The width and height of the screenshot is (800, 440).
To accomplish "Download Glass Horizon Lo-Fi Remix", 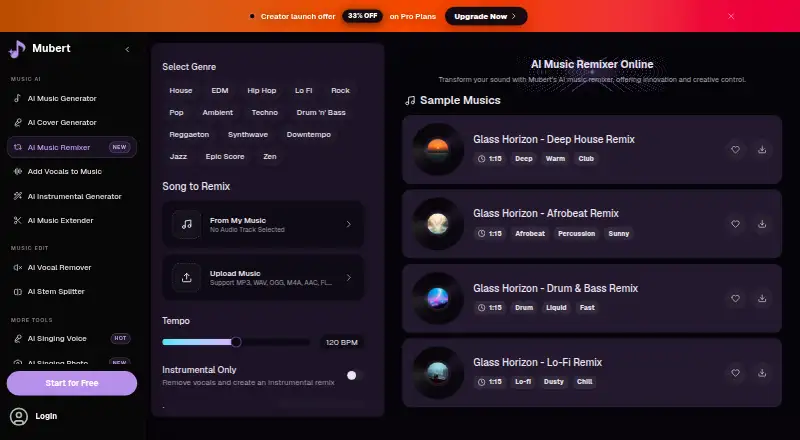I will coord(762,373).
